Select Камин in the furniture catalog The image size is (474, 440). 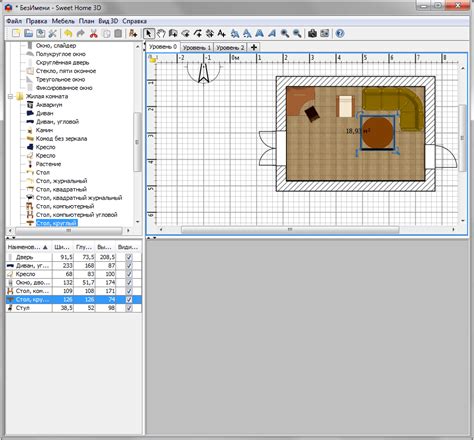pyautogui.click(x=44, y=130)
